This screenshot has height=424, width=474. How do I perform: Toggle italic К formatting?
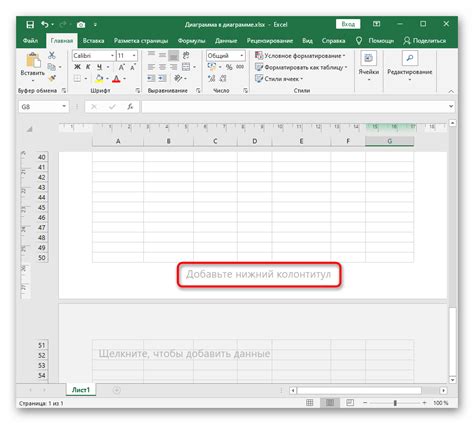point(88,67)
